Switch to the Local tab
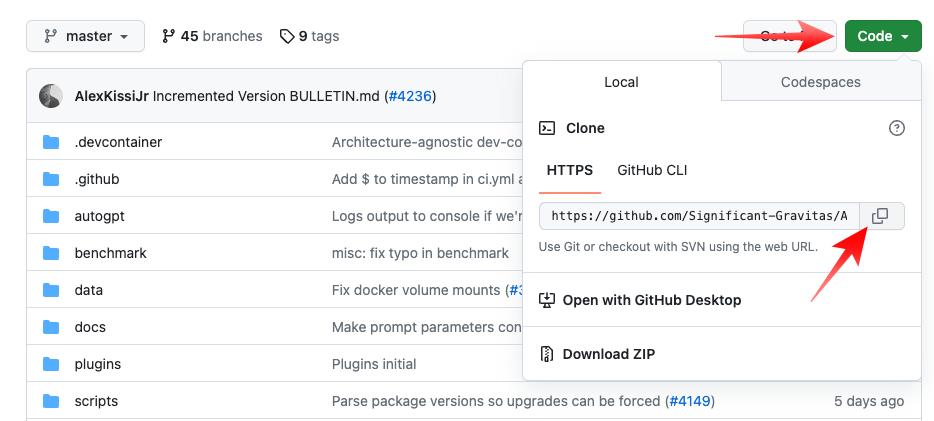 621,82
